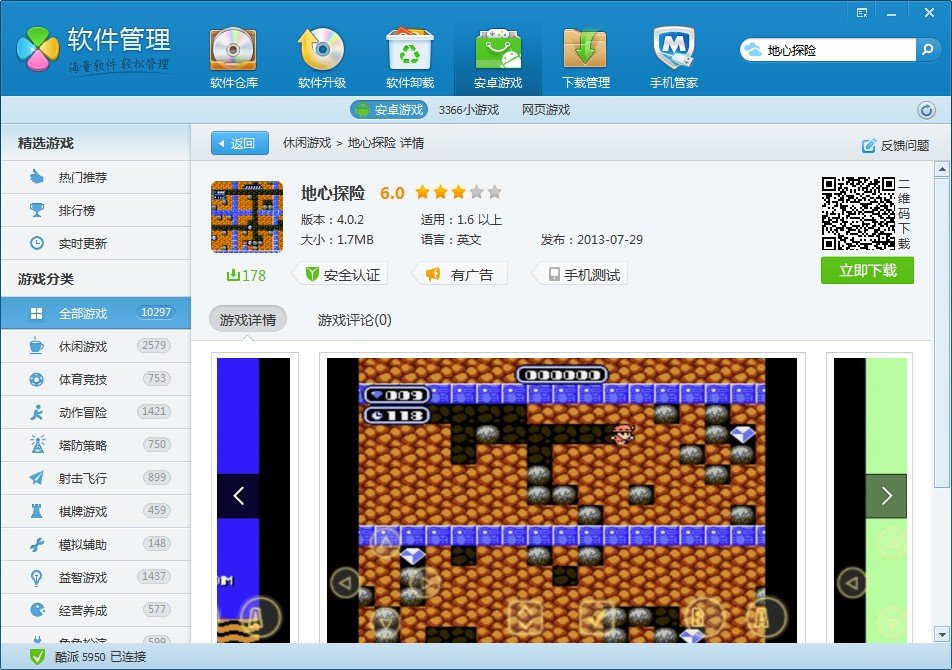Open the 软件仓库 software library icon
This screenshot has width=952, height=670.
point(233,50)
